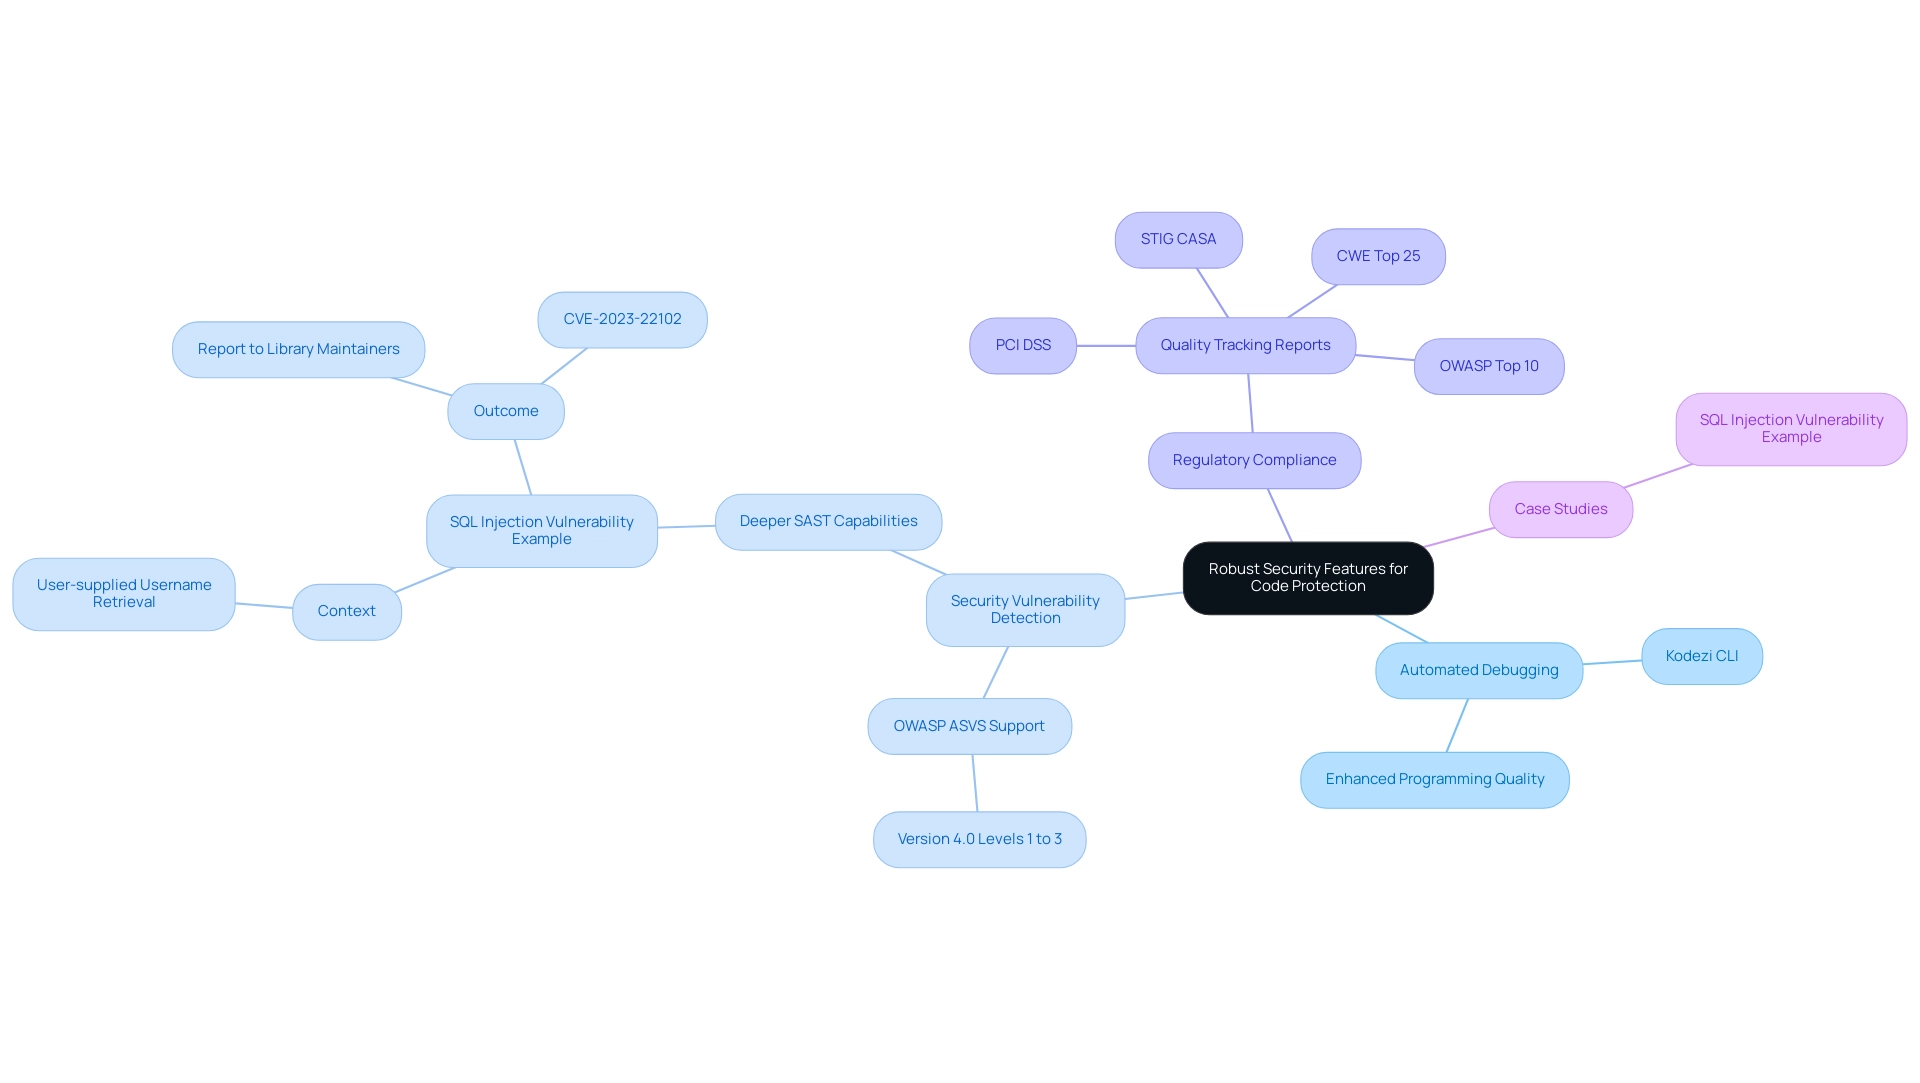Select the Version 4.0 Levels 1 to 3 node
Viewport: 1920px width, 1083px height.
click(x=978, y=839)
